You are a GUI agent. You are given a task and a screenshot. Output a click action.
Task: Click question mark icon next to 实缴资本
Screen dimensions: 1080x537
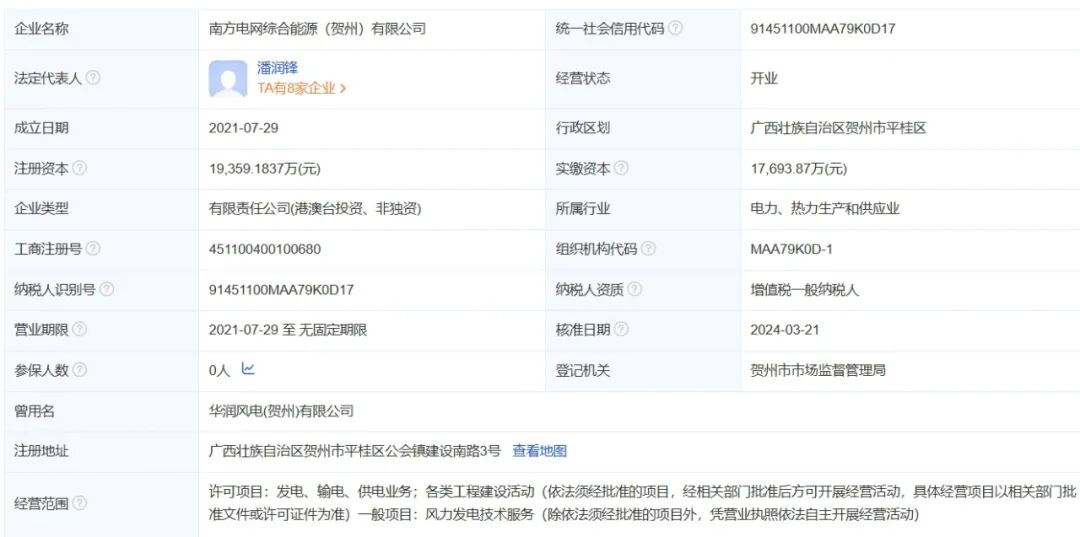(621, 168)
